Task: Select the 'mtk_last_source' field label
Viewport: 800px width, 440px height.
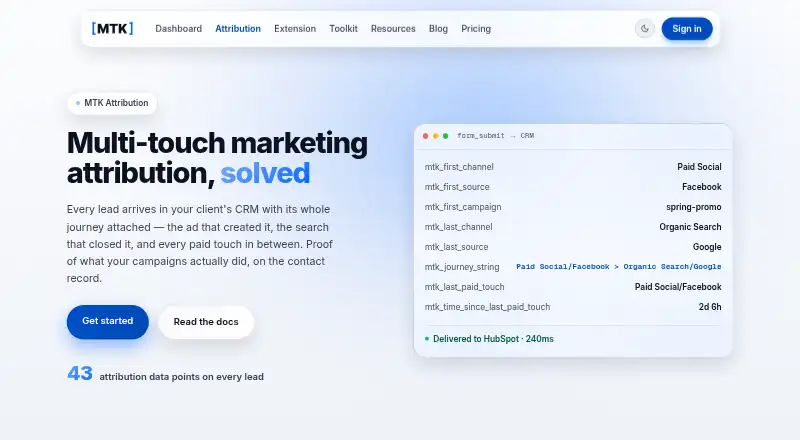Action: [x=457, y=247]
